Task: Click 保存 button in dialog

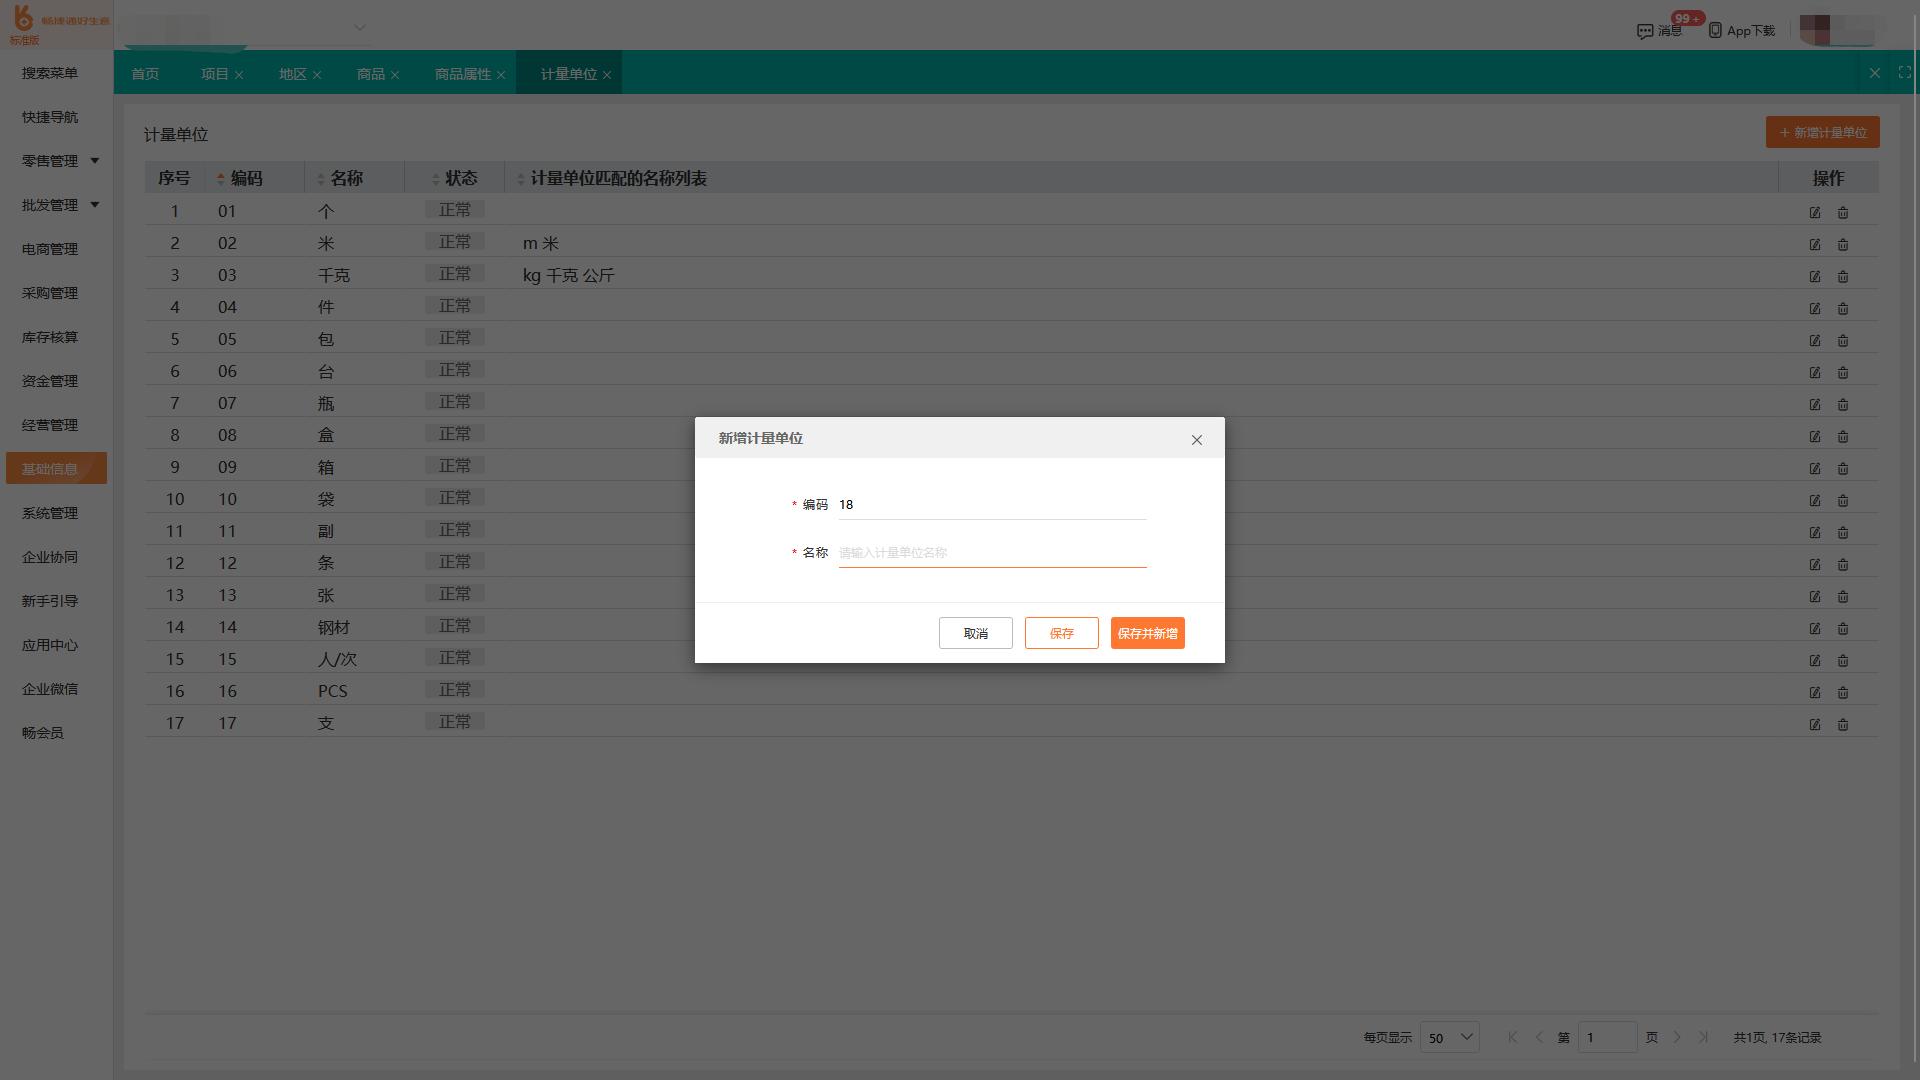Action: coord(1062,633)
